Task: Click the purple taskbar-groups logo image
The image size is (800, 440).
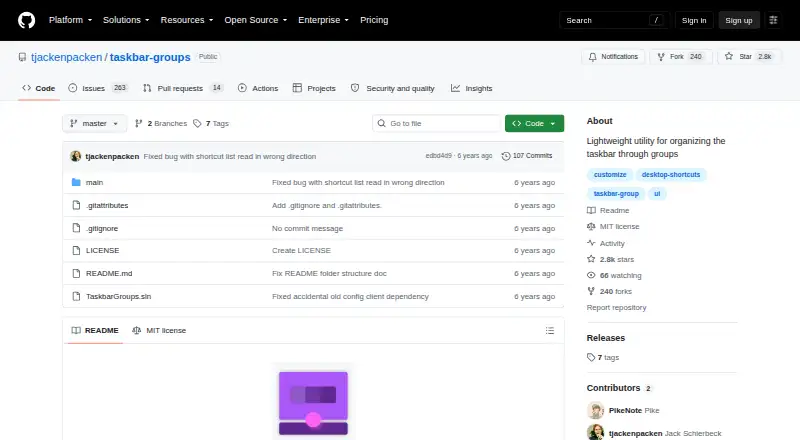Action: 313,403
